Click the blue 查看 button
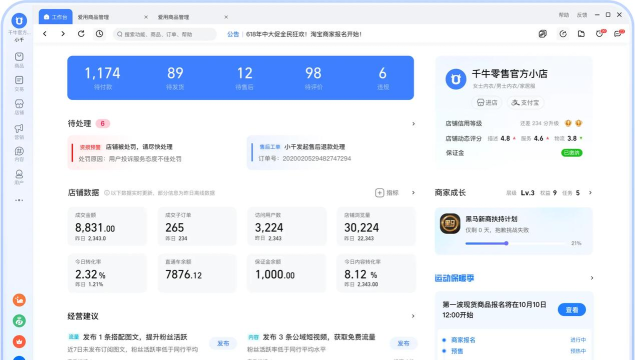The height and width of the screenshot is (360, 635). pyautogui.click(x=572, y=310)
